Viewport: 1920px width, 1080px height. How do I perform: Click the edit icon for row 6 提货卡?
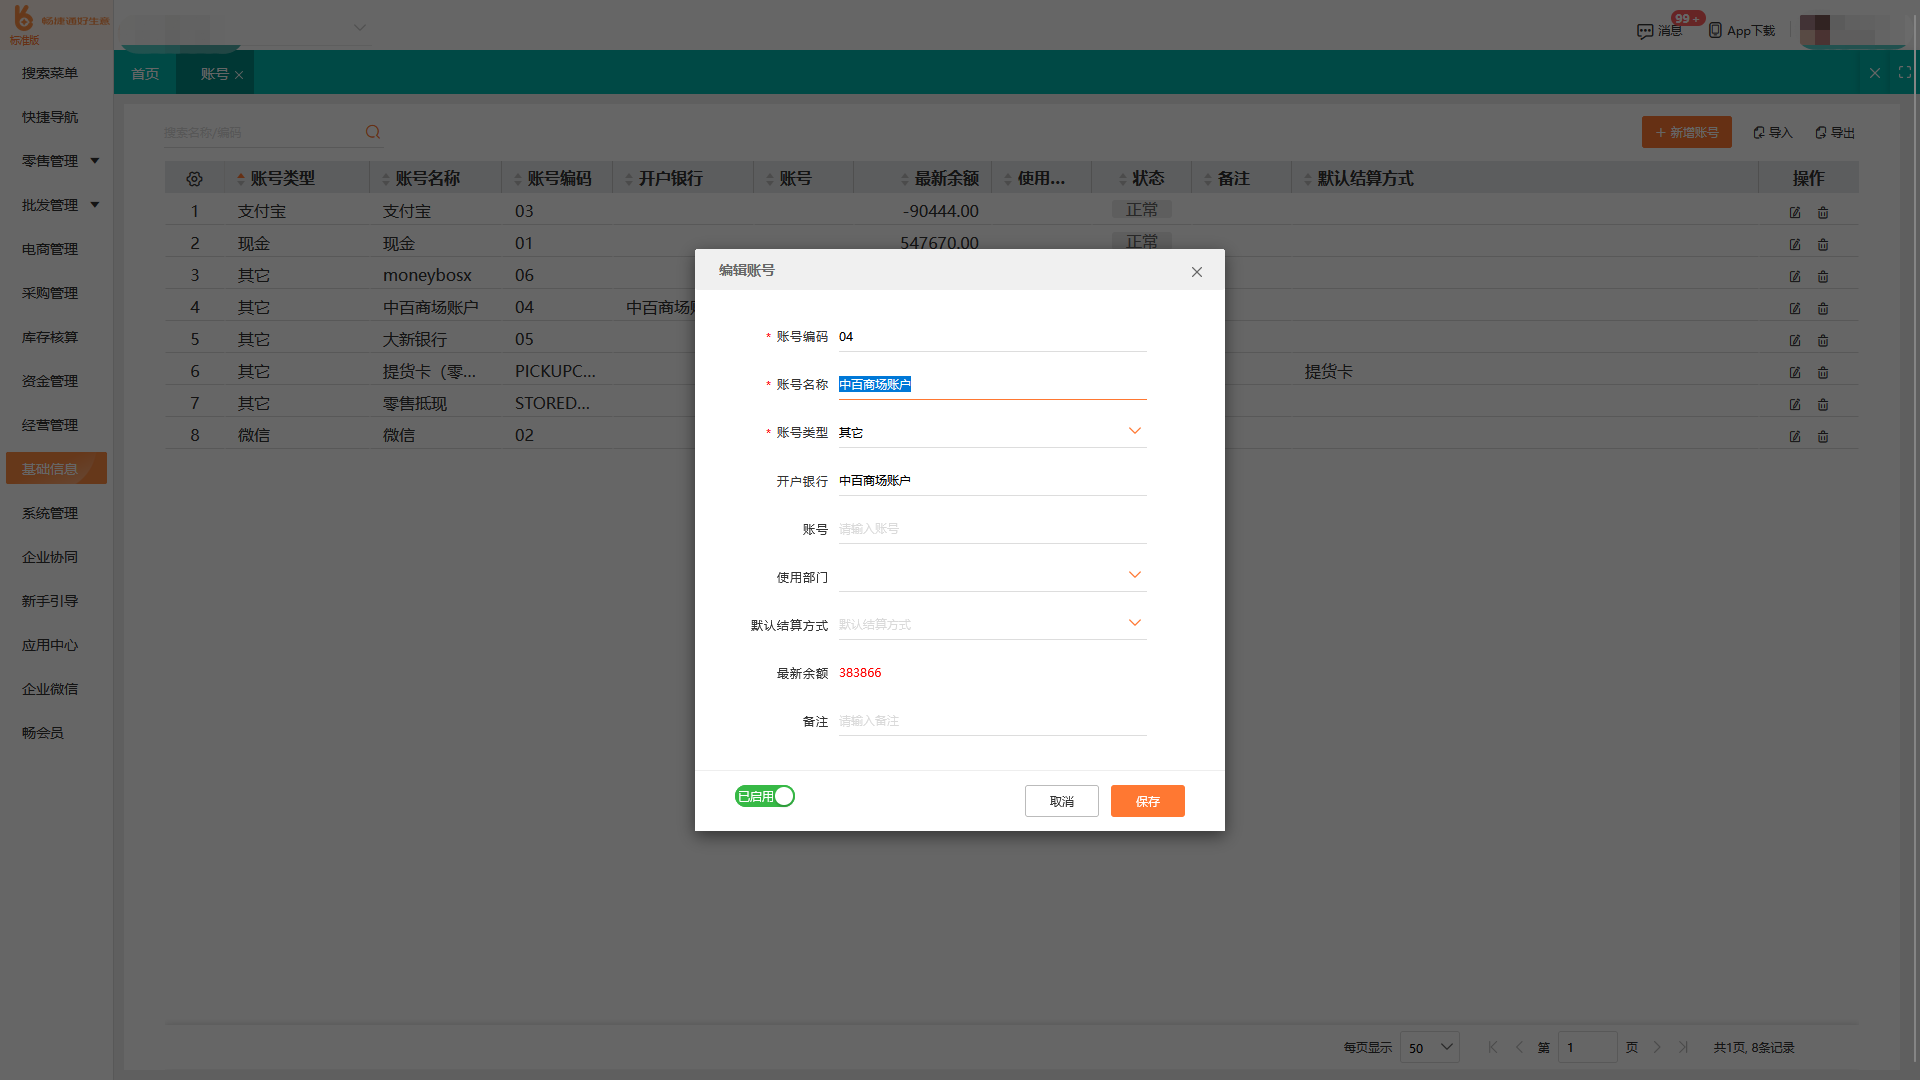(x=1795, y=372)
